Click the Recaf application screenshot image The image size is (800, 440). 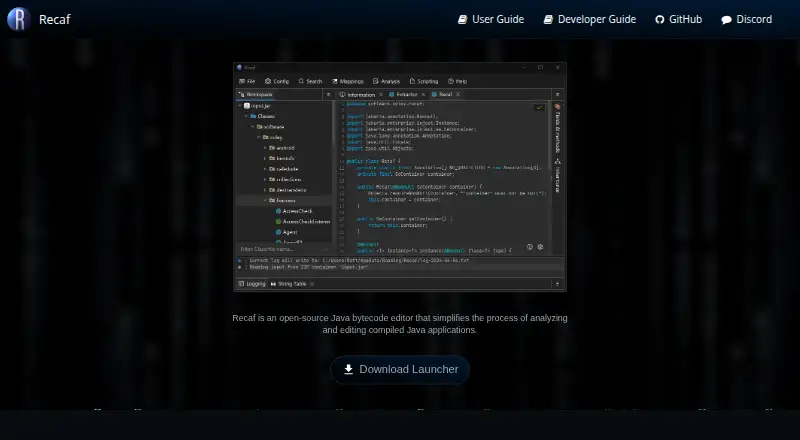[x=400, y=177]
